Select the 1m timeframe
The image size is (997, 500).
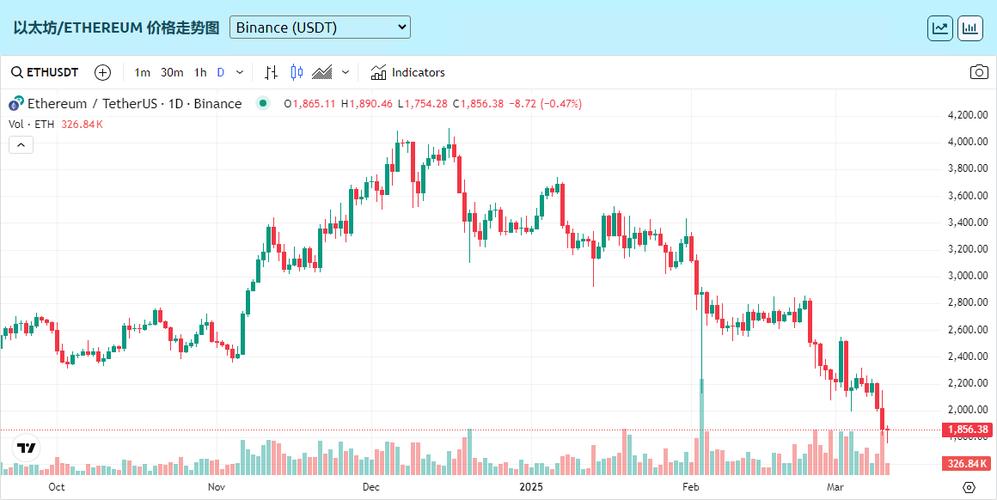click(x=142, y=72)
